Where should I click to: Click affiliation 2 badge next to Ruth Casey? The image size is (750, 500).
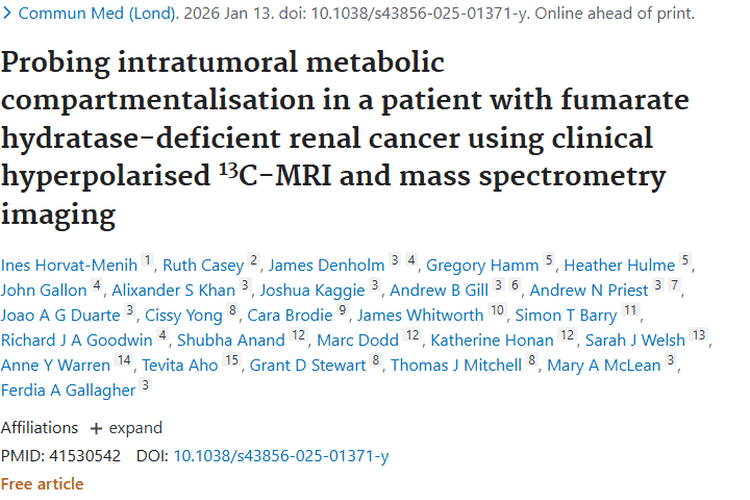254,260
